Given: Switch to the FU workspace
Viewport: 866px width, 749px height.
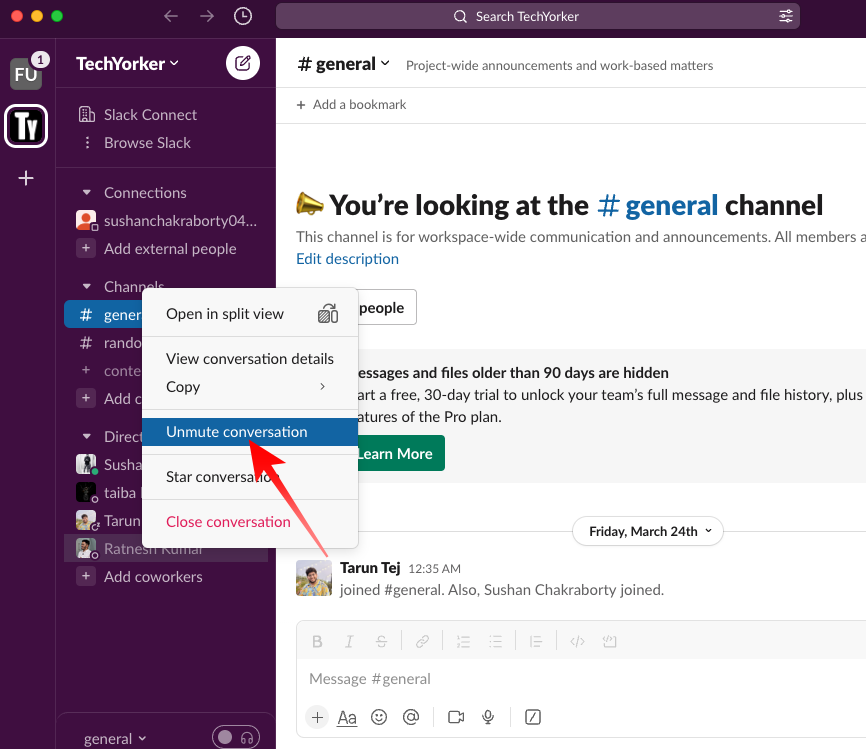Looking at the screenshot, I should pos(26,73).
